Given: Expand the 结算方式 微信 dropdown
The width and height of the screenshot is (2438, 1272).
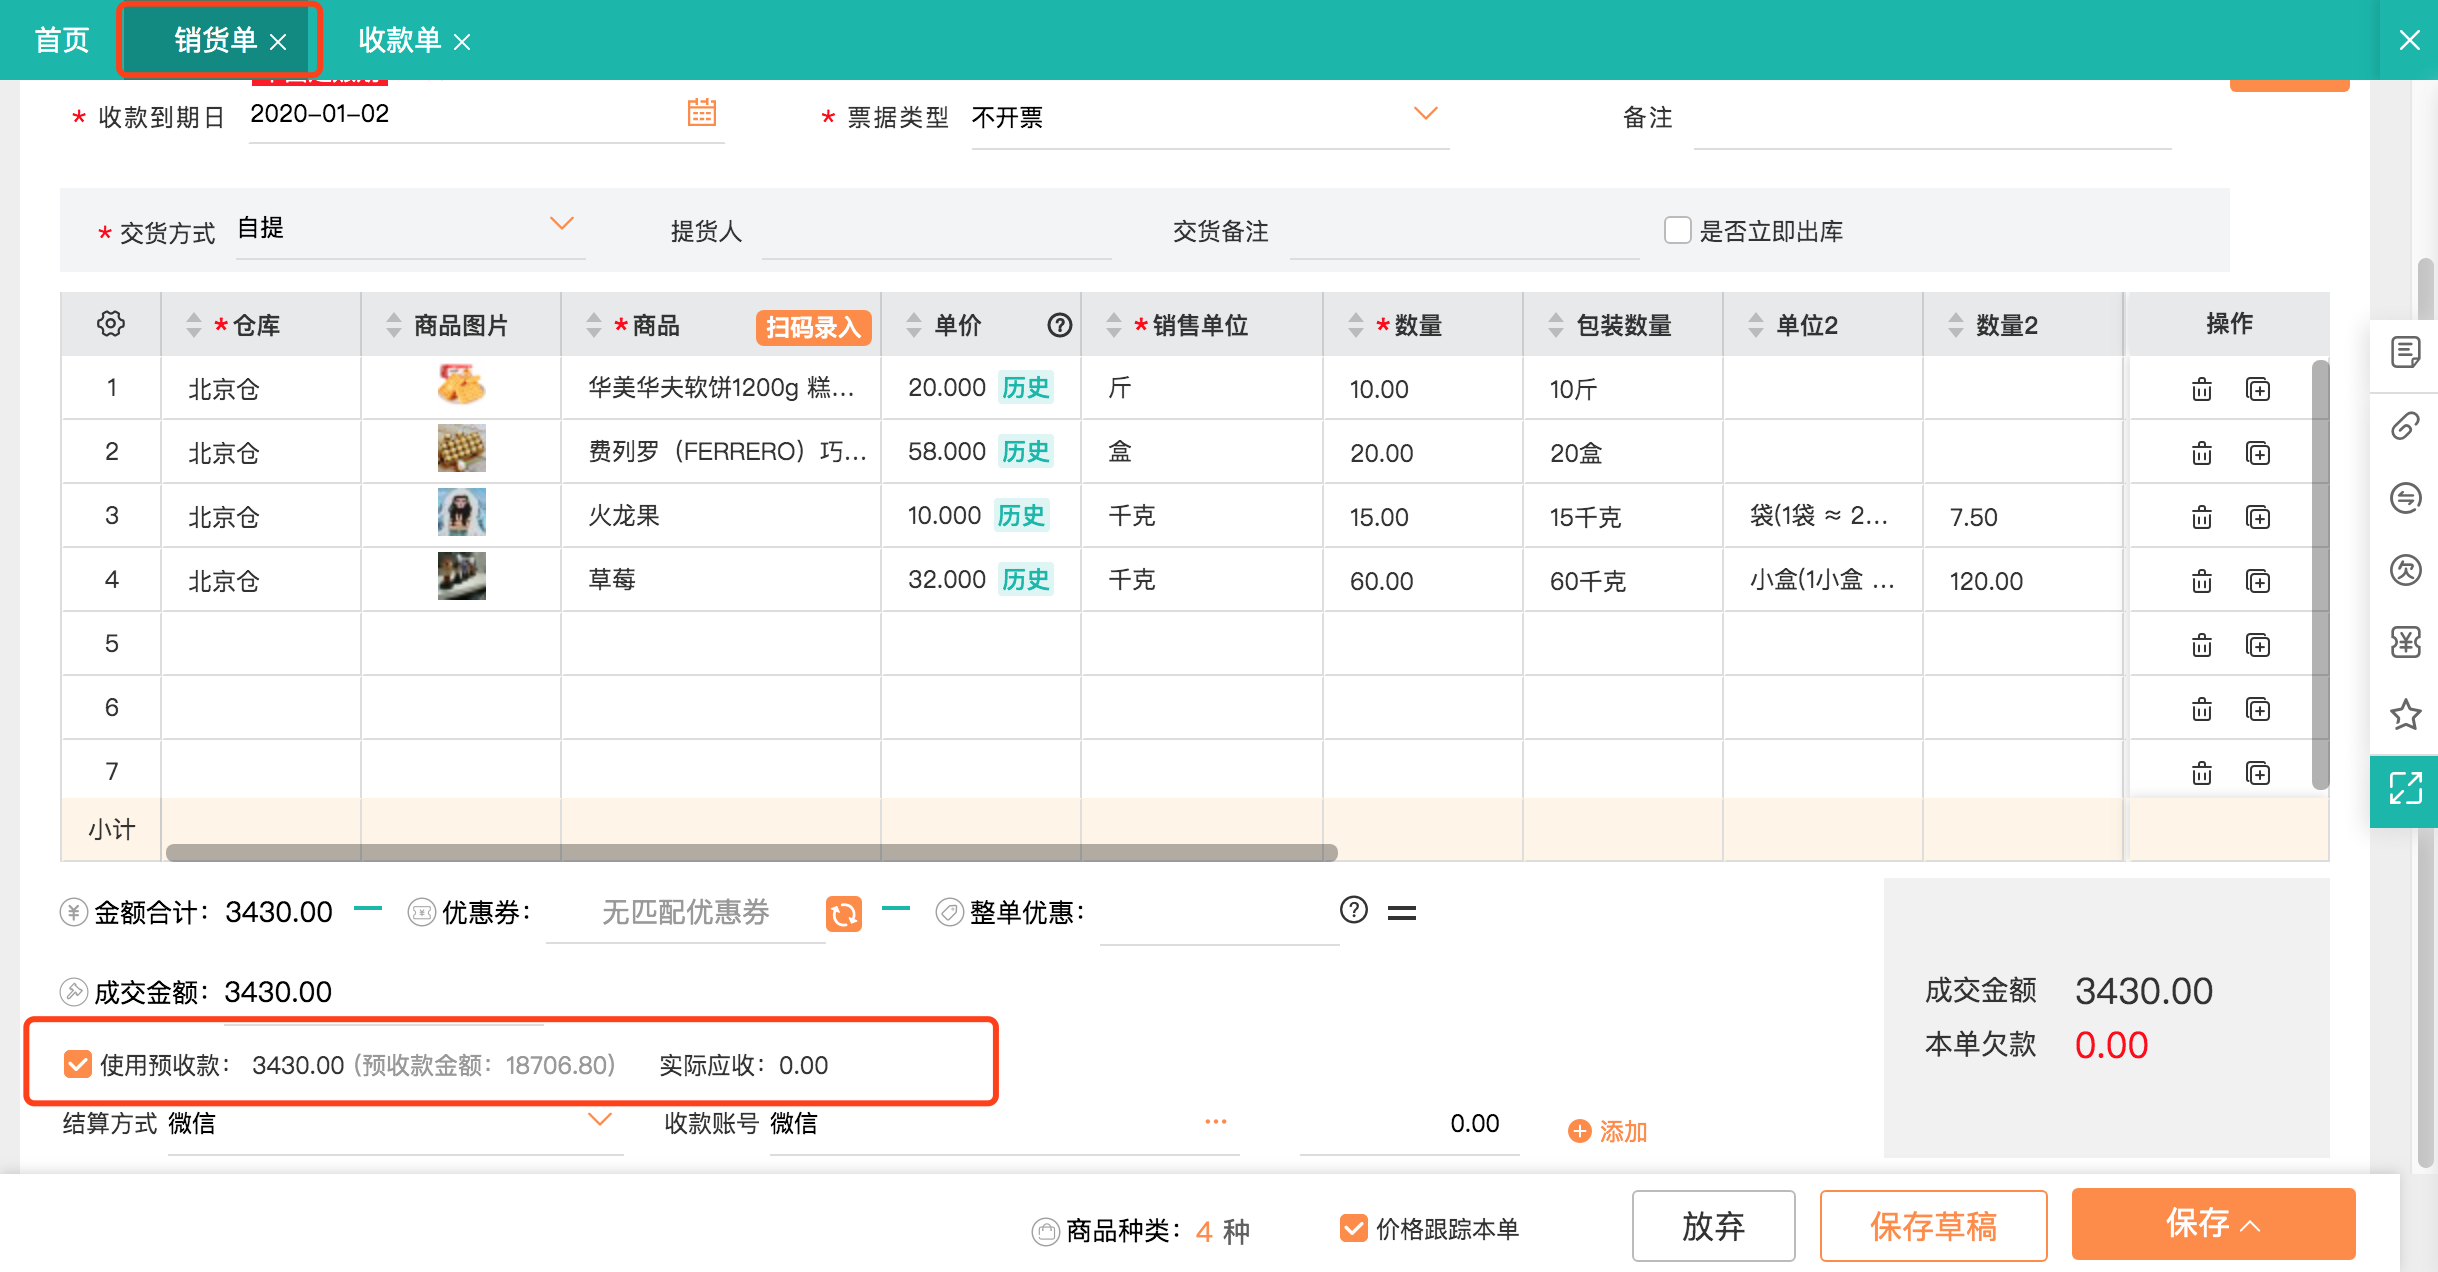Looking at the screenshot, I should click(x=595, y=1125).
